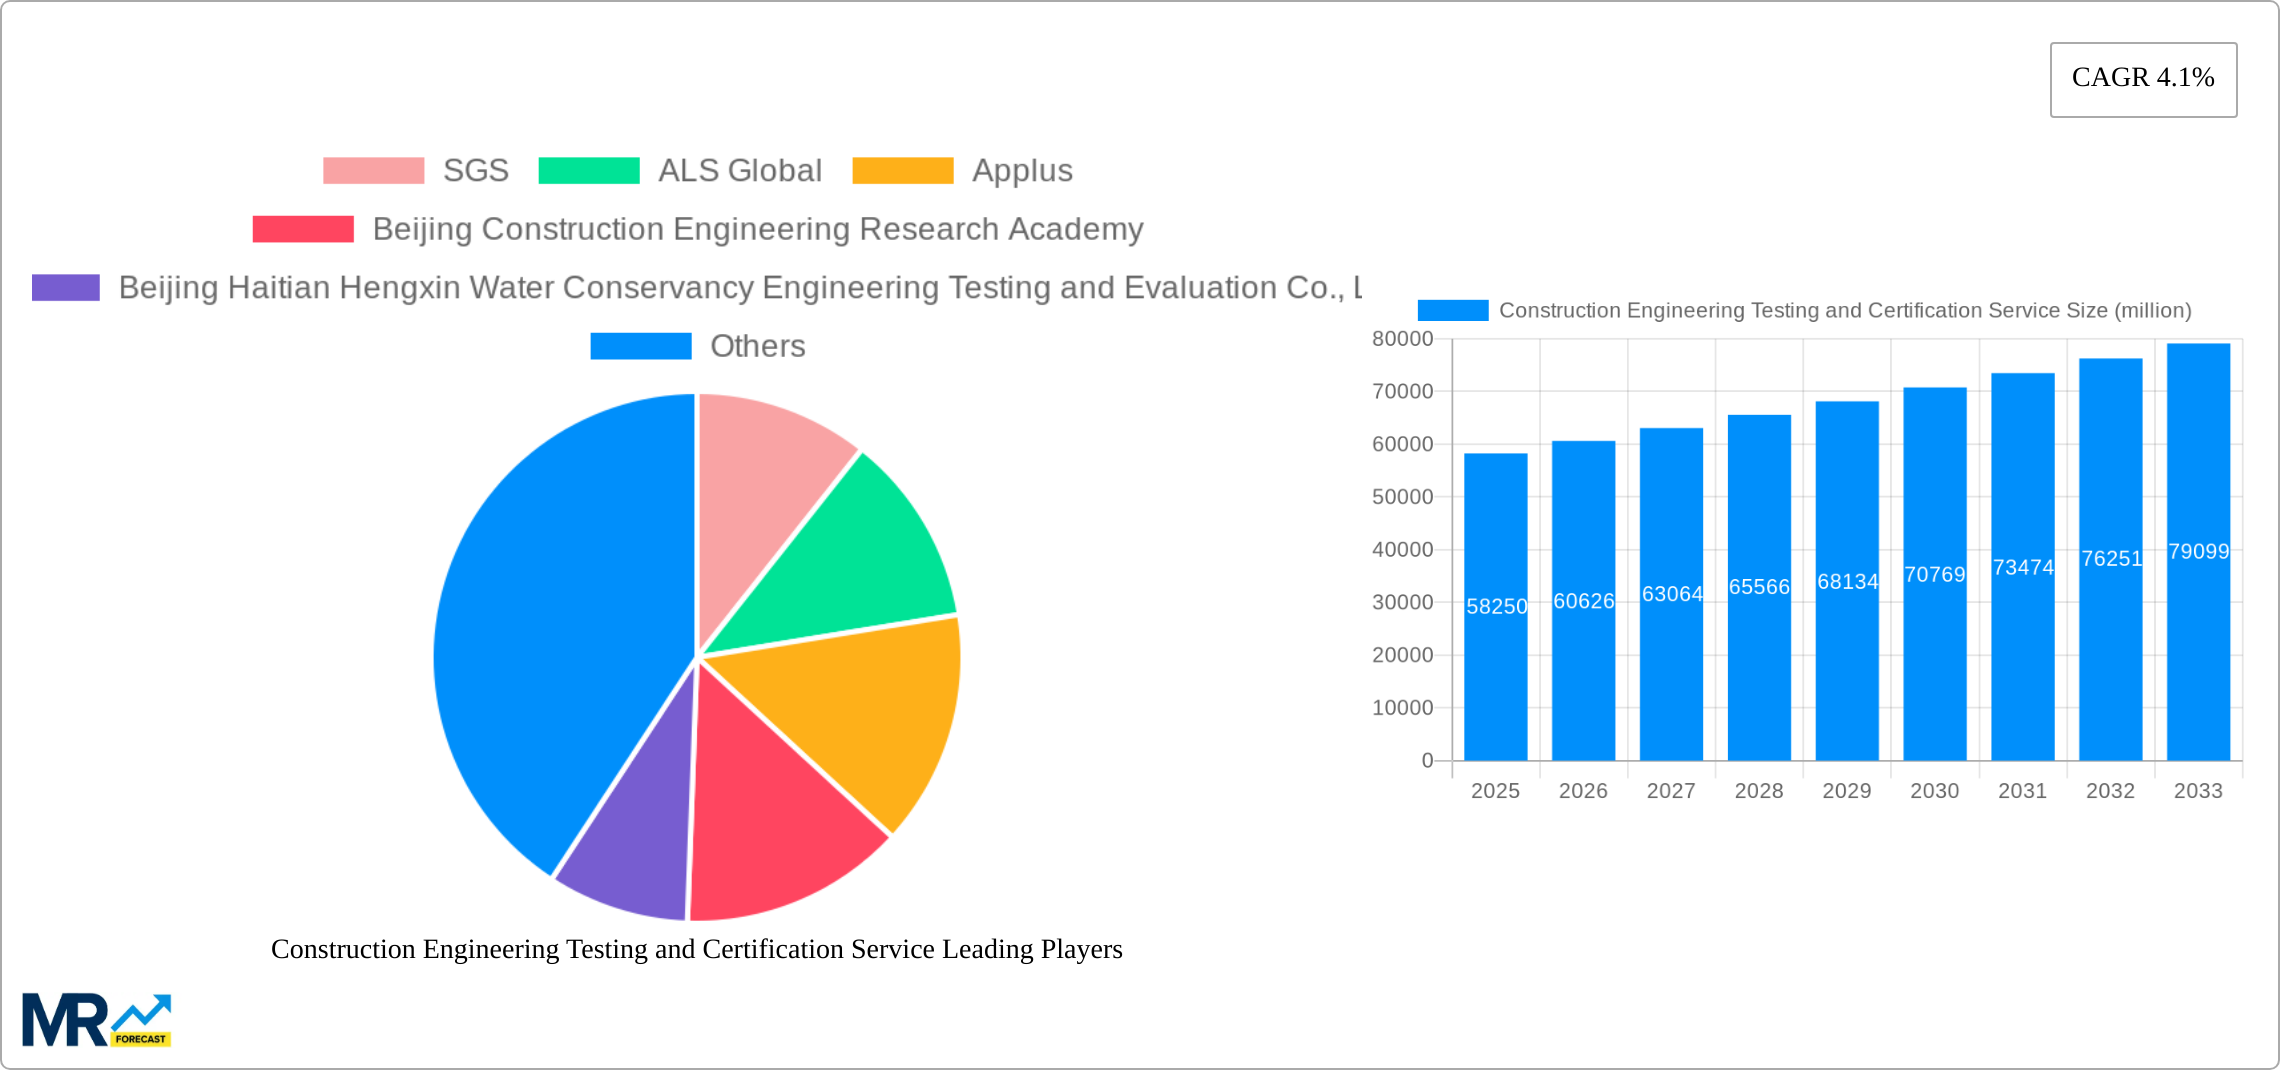Click the ALS Global green legend marker
This screenshot has height=1070, width=2280.
tap(588, 169)
